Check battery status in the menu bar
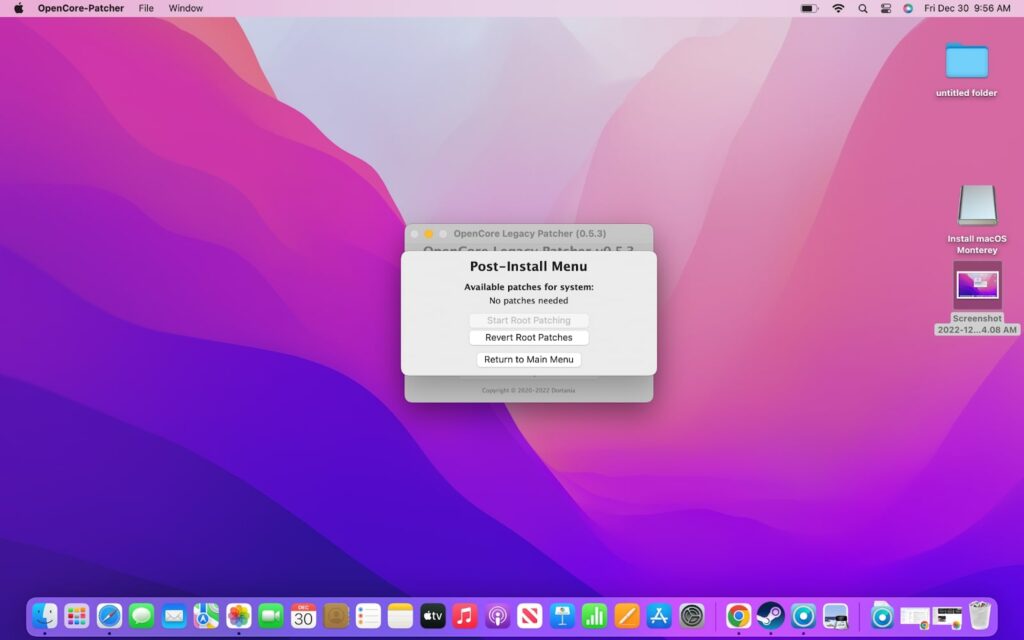The height and width of the screenshot is (640, 1024). [x=809, y=8]
